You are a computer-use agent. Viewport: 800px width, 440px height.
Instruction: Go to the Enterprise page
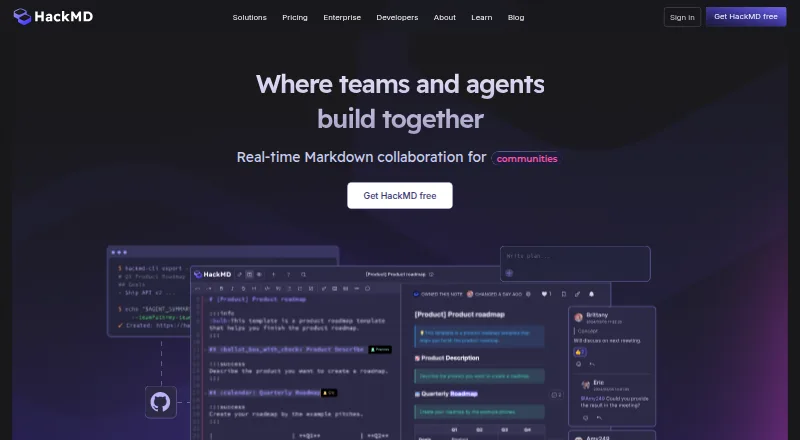[342, 17]
